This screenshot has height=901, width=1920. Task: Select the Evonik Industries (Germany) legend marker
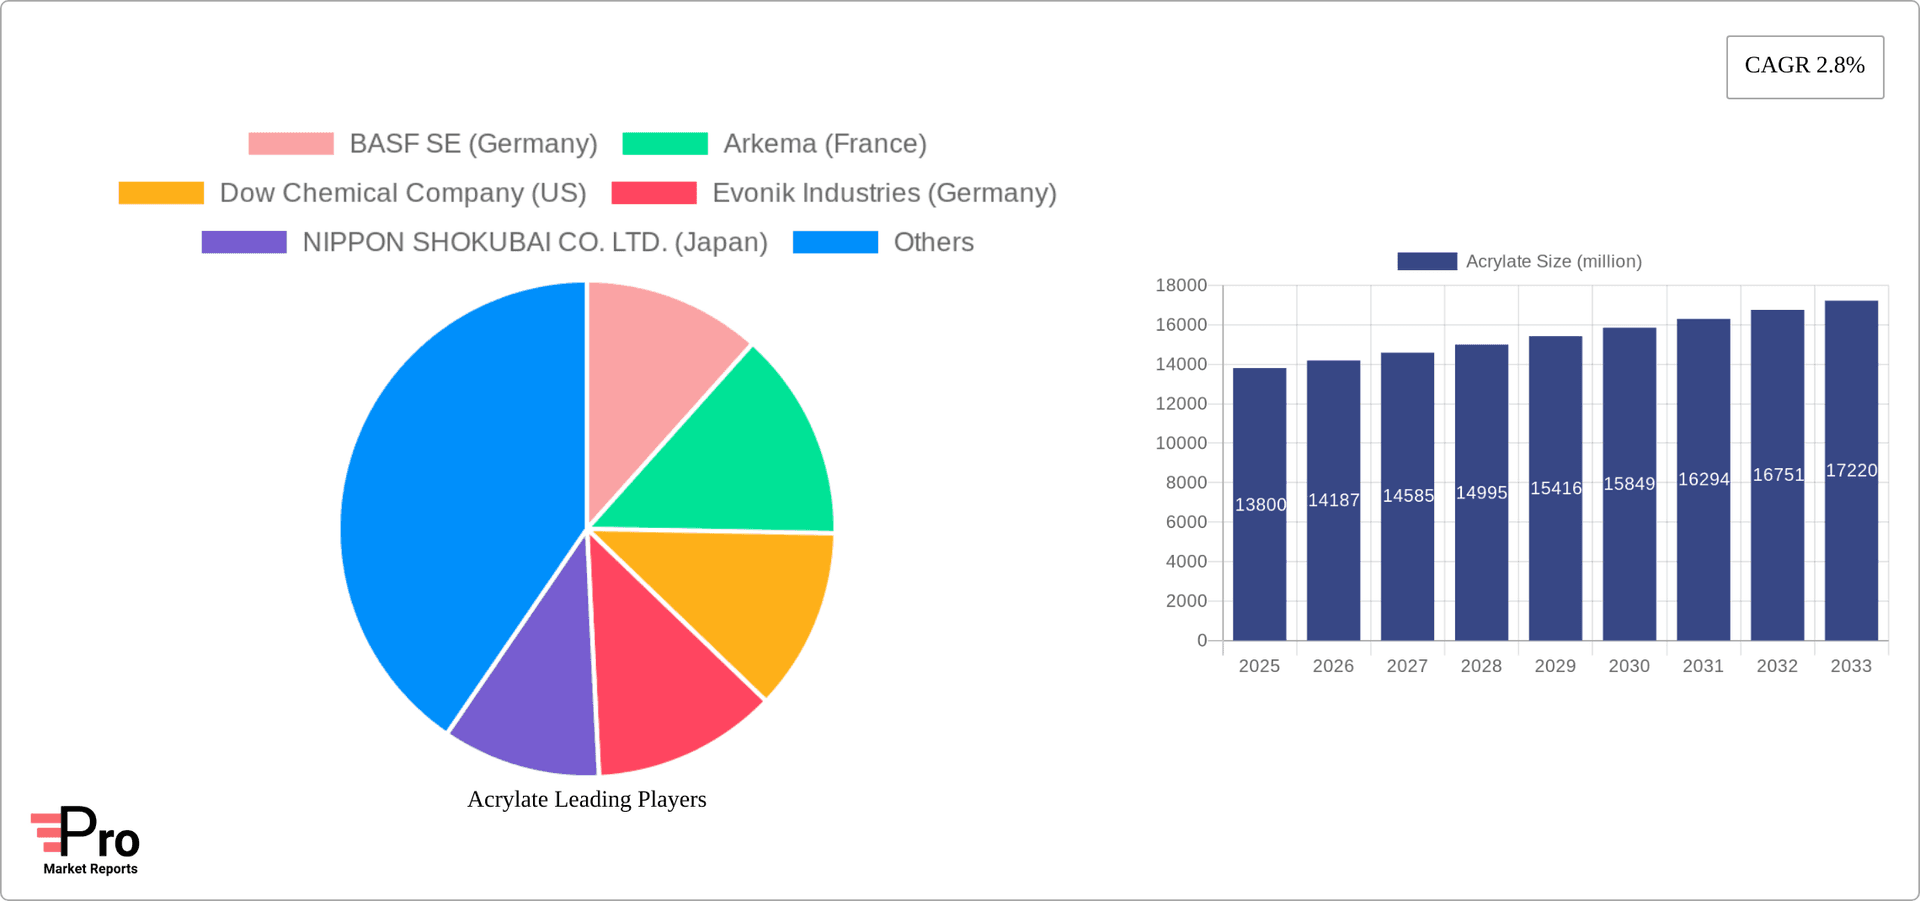[655, 192]
